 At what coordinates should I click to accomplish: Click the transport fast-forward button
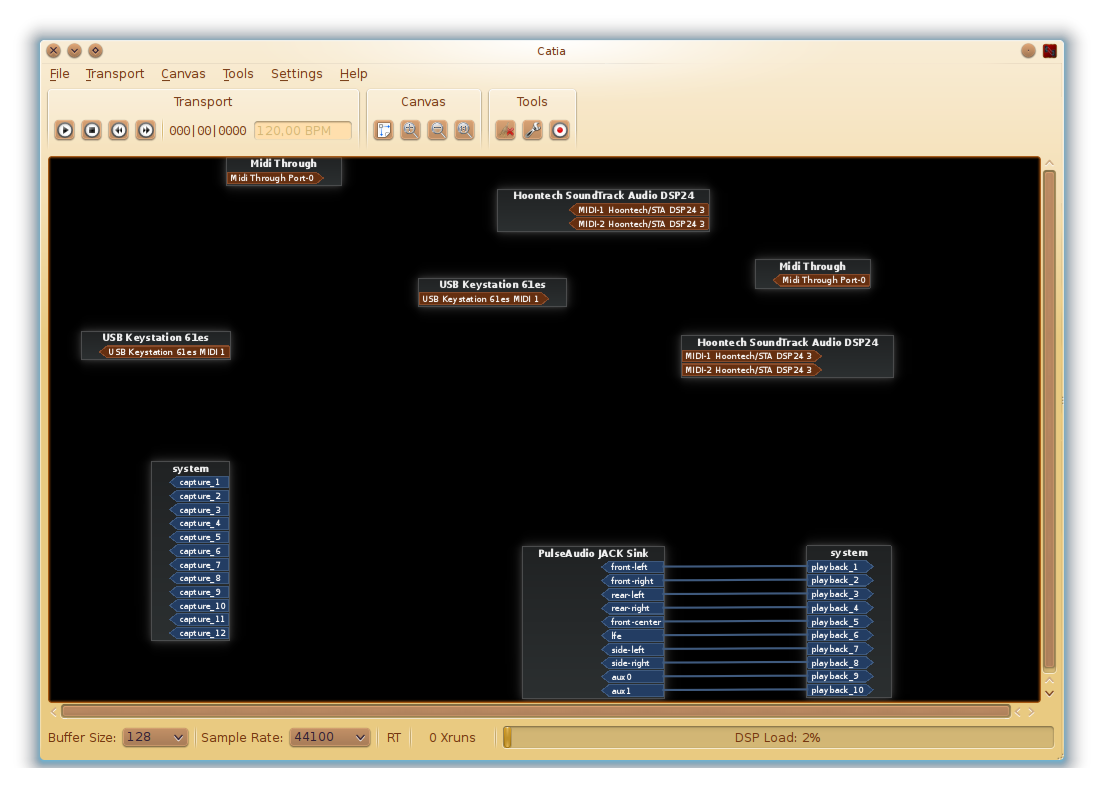[x=146, y=130]
